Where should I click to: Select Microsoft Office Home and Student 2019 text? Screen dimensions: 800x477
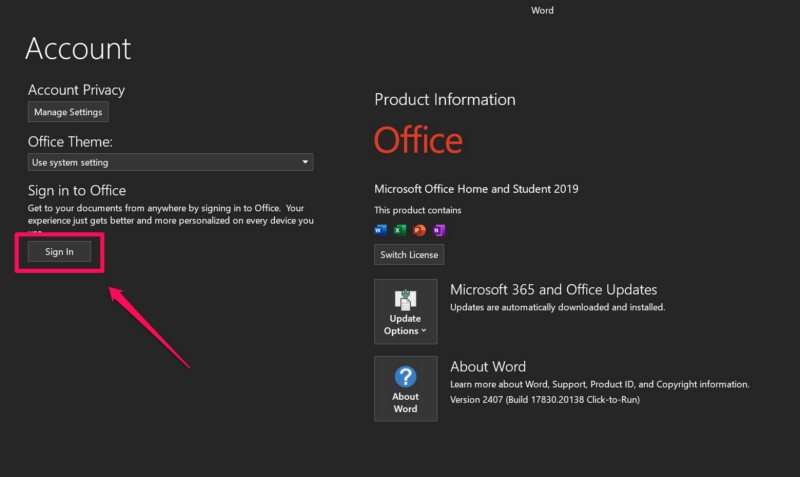(477, 189)
